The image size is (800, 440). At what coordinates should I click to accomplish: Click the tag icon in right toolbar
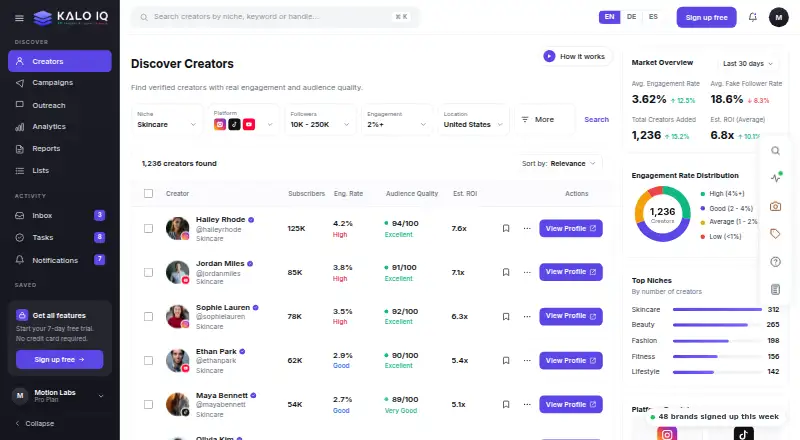click(775, 234)
